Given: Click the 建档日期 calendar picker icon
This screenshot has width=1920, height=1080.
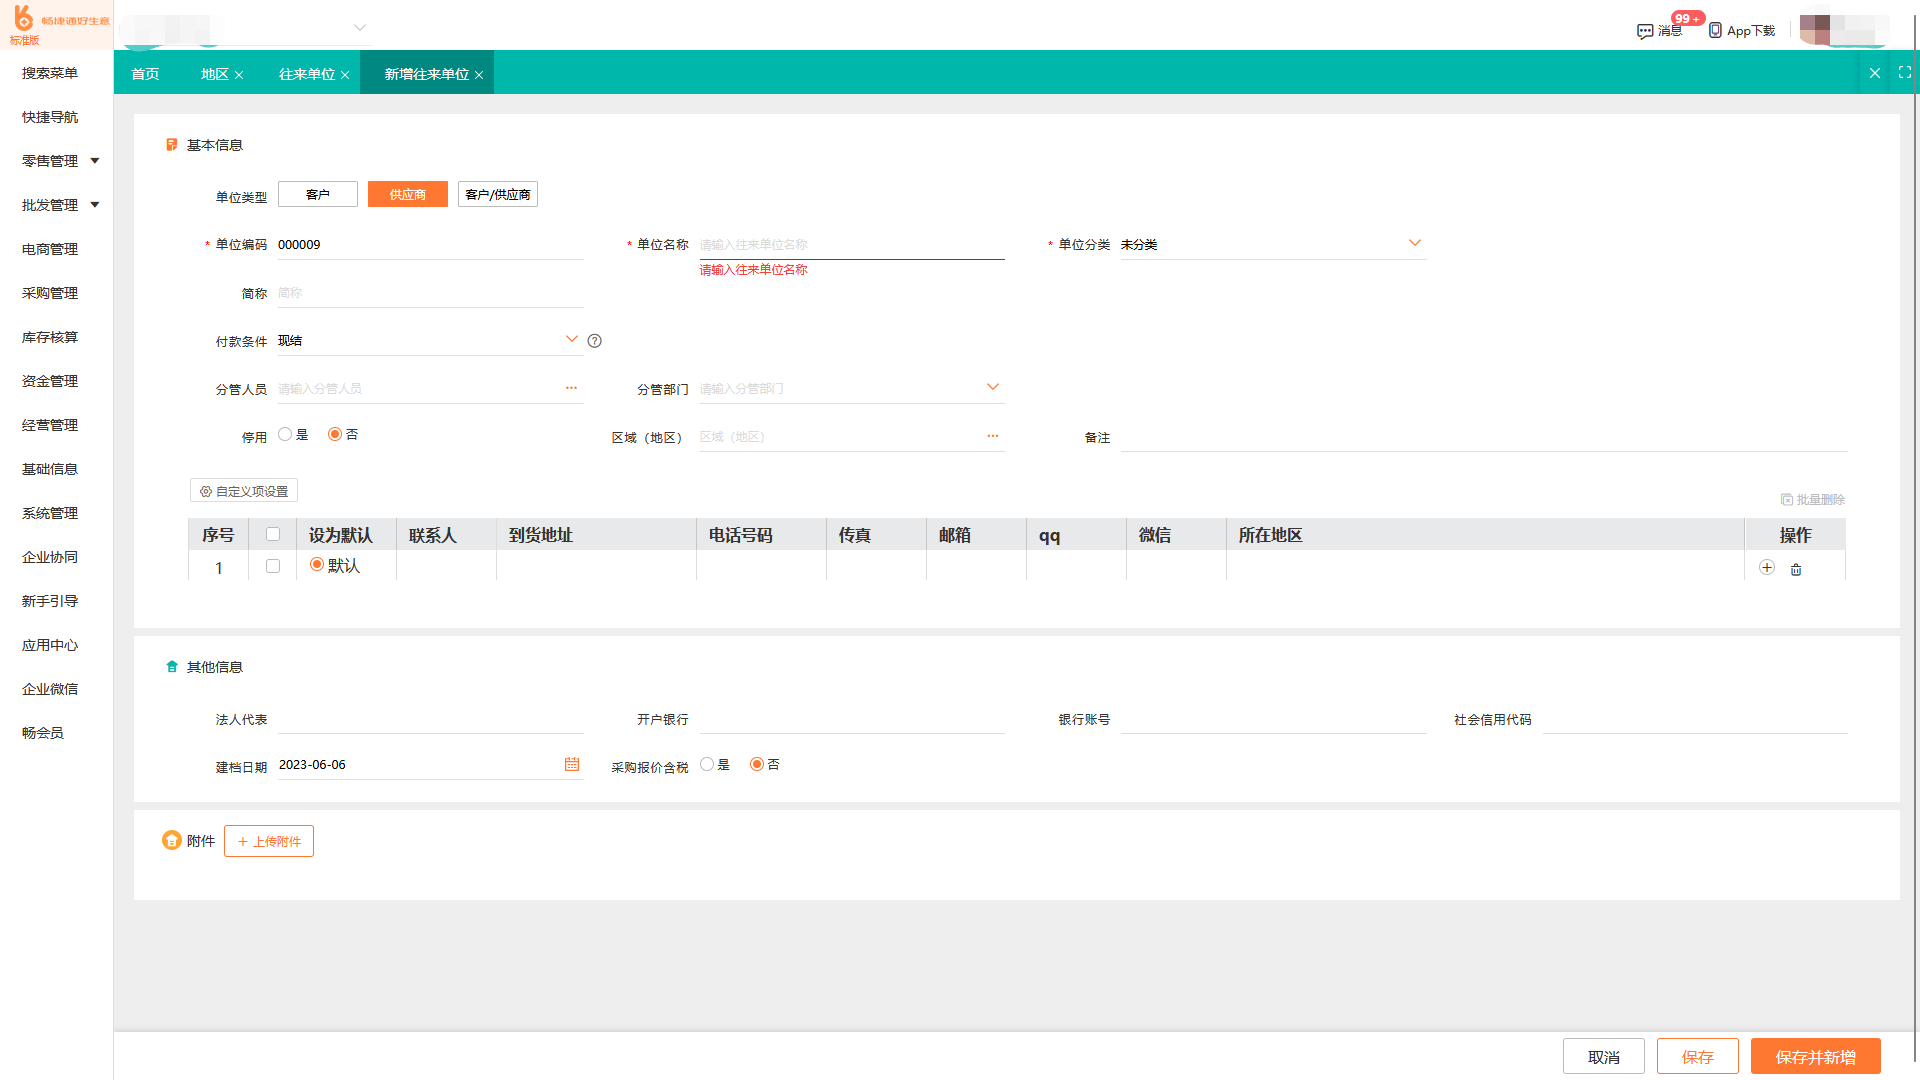Looking at the screenshot, I should (x=572, y=765).
